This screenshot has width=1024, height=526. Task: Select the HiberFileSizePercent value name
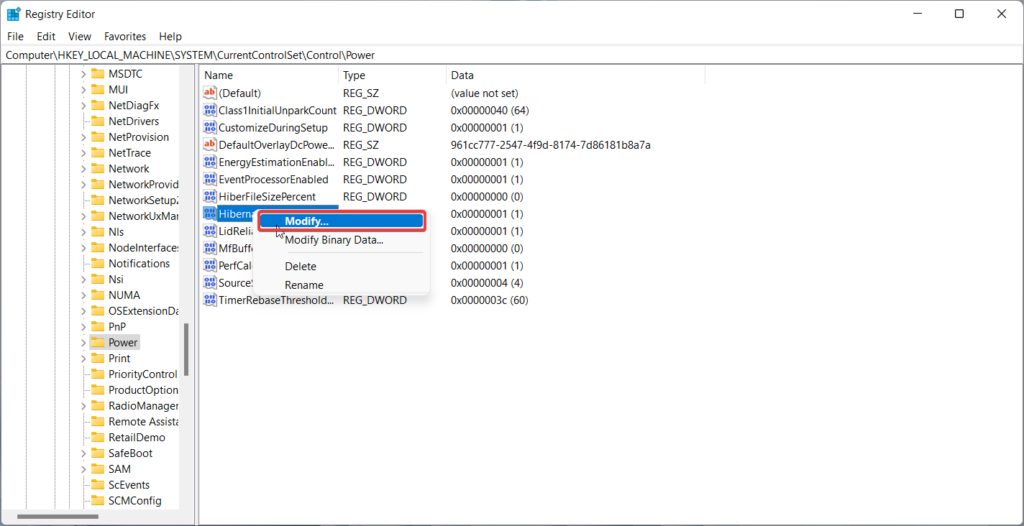(267, 197)
